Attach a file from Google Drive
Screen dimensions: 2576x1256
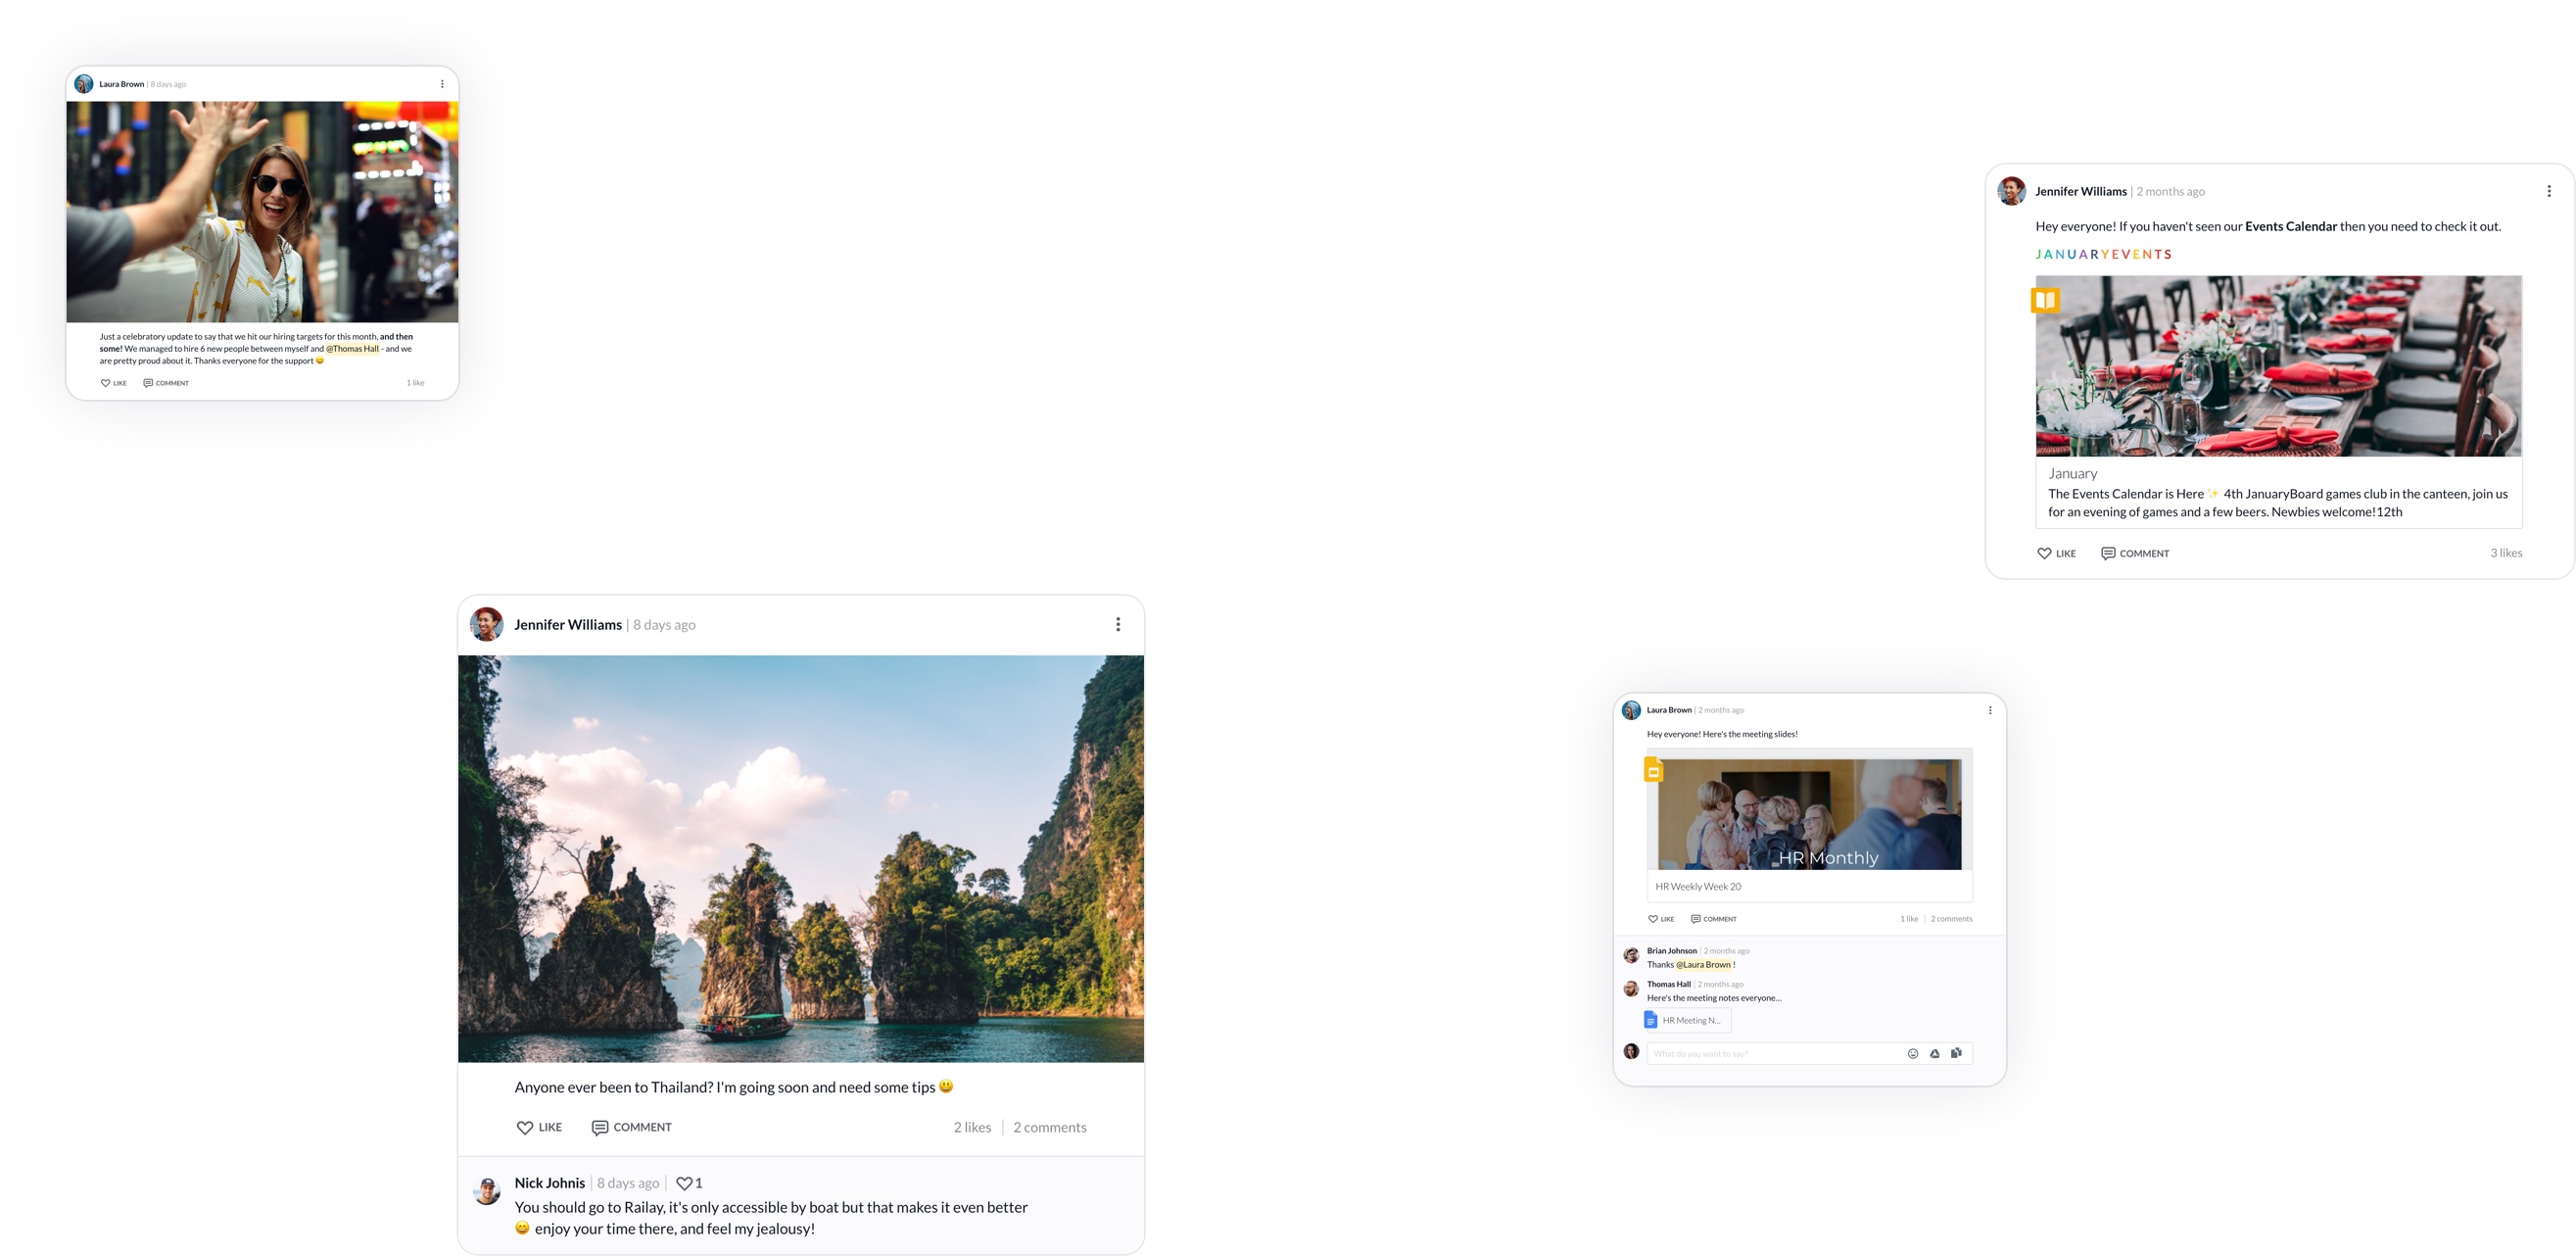tap(1935, 1053)
